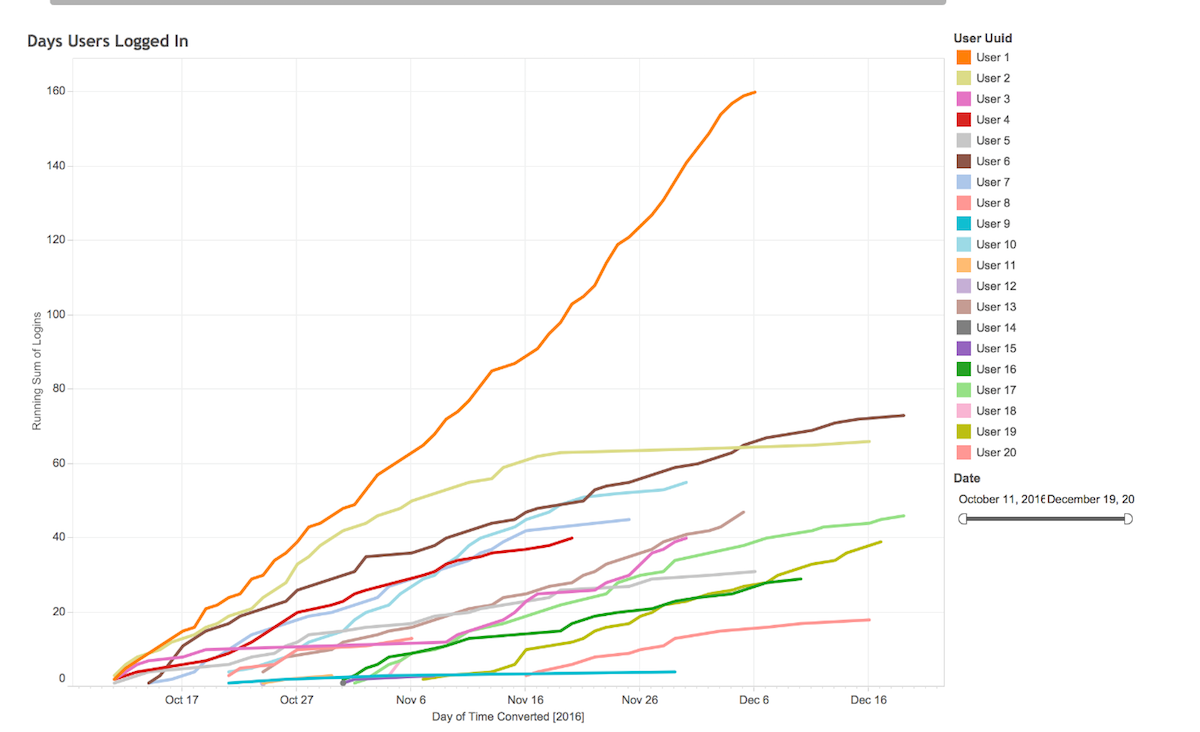This screenshot has height=732, width=1200.
Task: Select the red User 4 legend swatch
Action: tap(964, 120)
